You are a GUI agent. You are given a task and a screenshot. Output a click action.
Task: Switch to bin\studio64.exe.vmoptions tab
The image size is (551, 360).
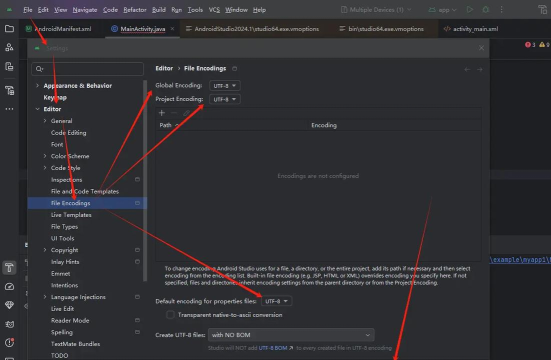tap(381, 29)
